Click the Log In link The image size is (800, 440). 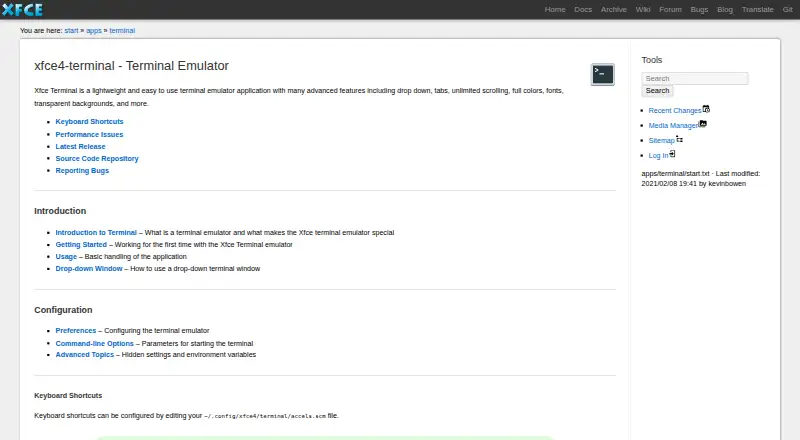(658, 156)
